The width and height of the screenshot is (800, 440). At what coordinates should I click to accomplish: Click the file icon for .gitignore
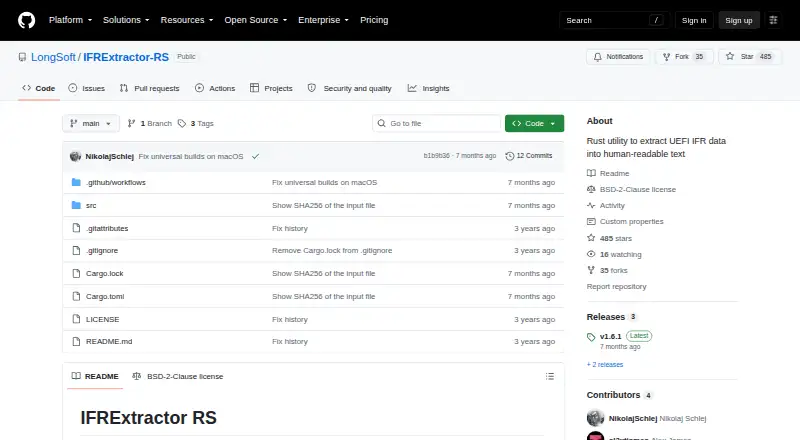tap(76, 251)
